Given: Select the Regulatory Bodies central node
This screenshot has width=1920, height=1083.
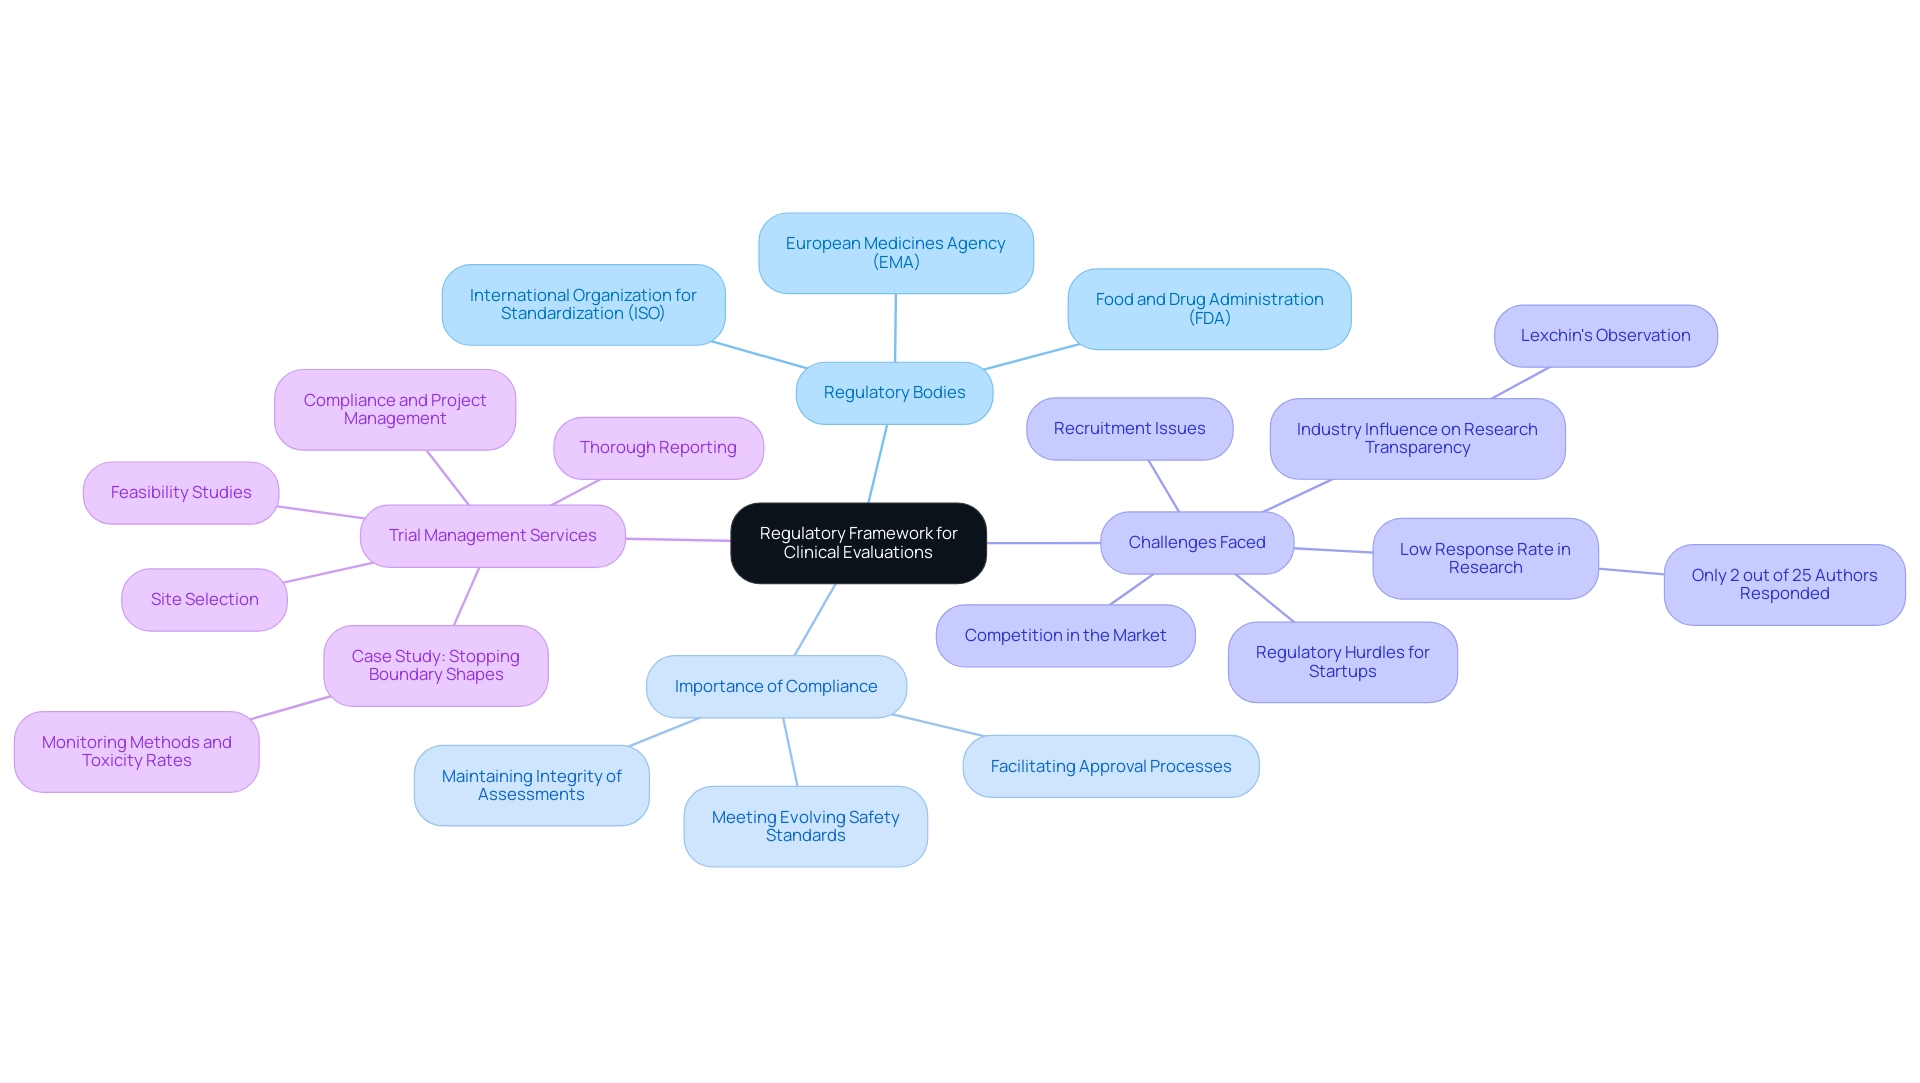Looking at the screenshot, I should 894,392.
